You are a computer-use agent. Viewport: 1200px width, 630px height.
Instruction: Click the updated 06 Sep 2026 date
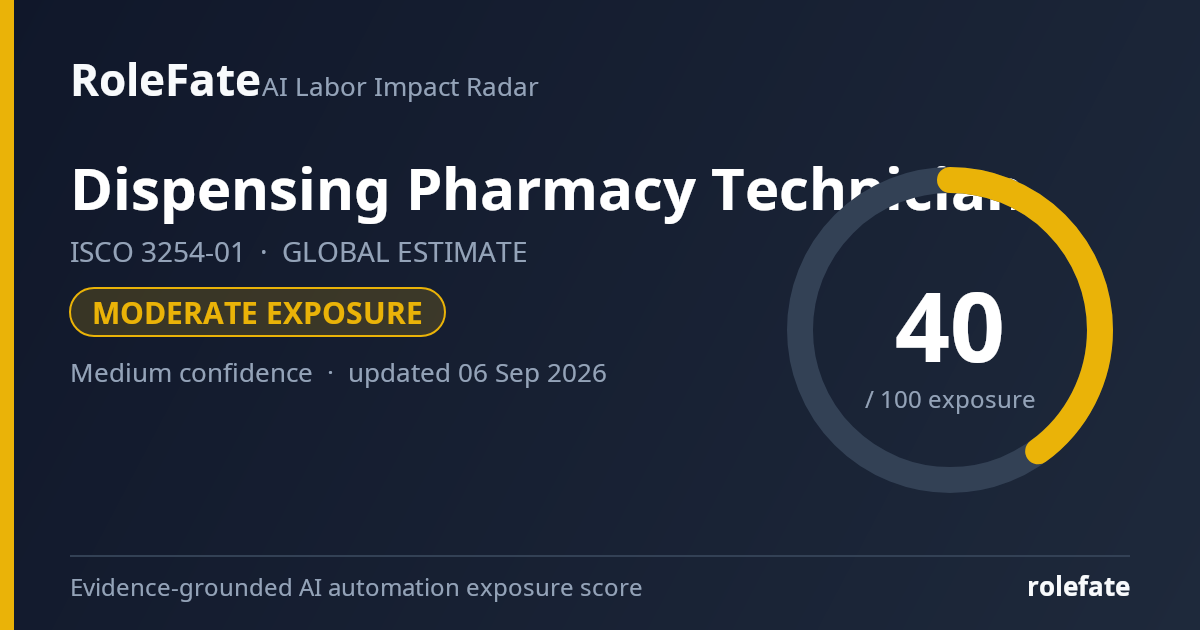(x=477, y=373)
